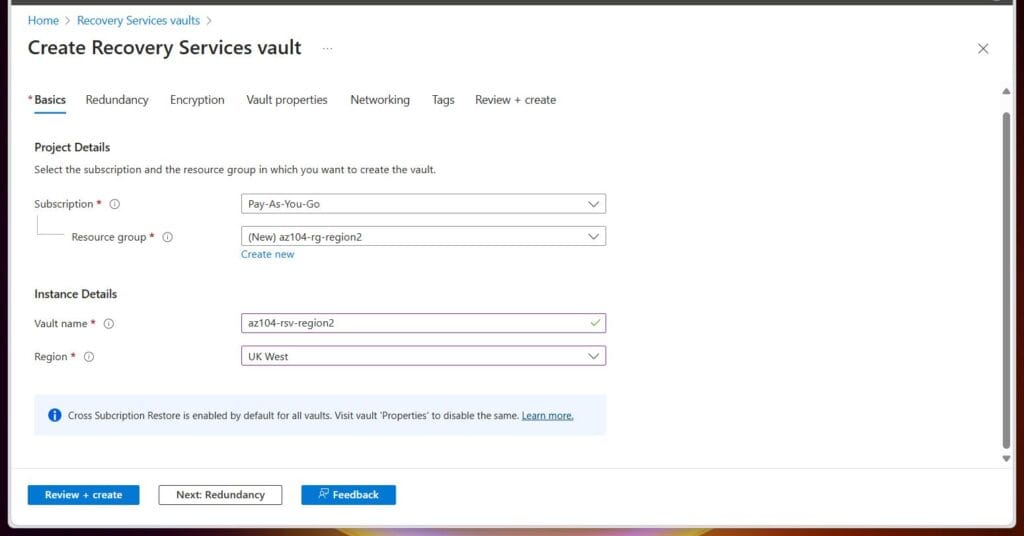
Task: Open the ellipsis menu beside page title
Action: [x=327, y=48]
